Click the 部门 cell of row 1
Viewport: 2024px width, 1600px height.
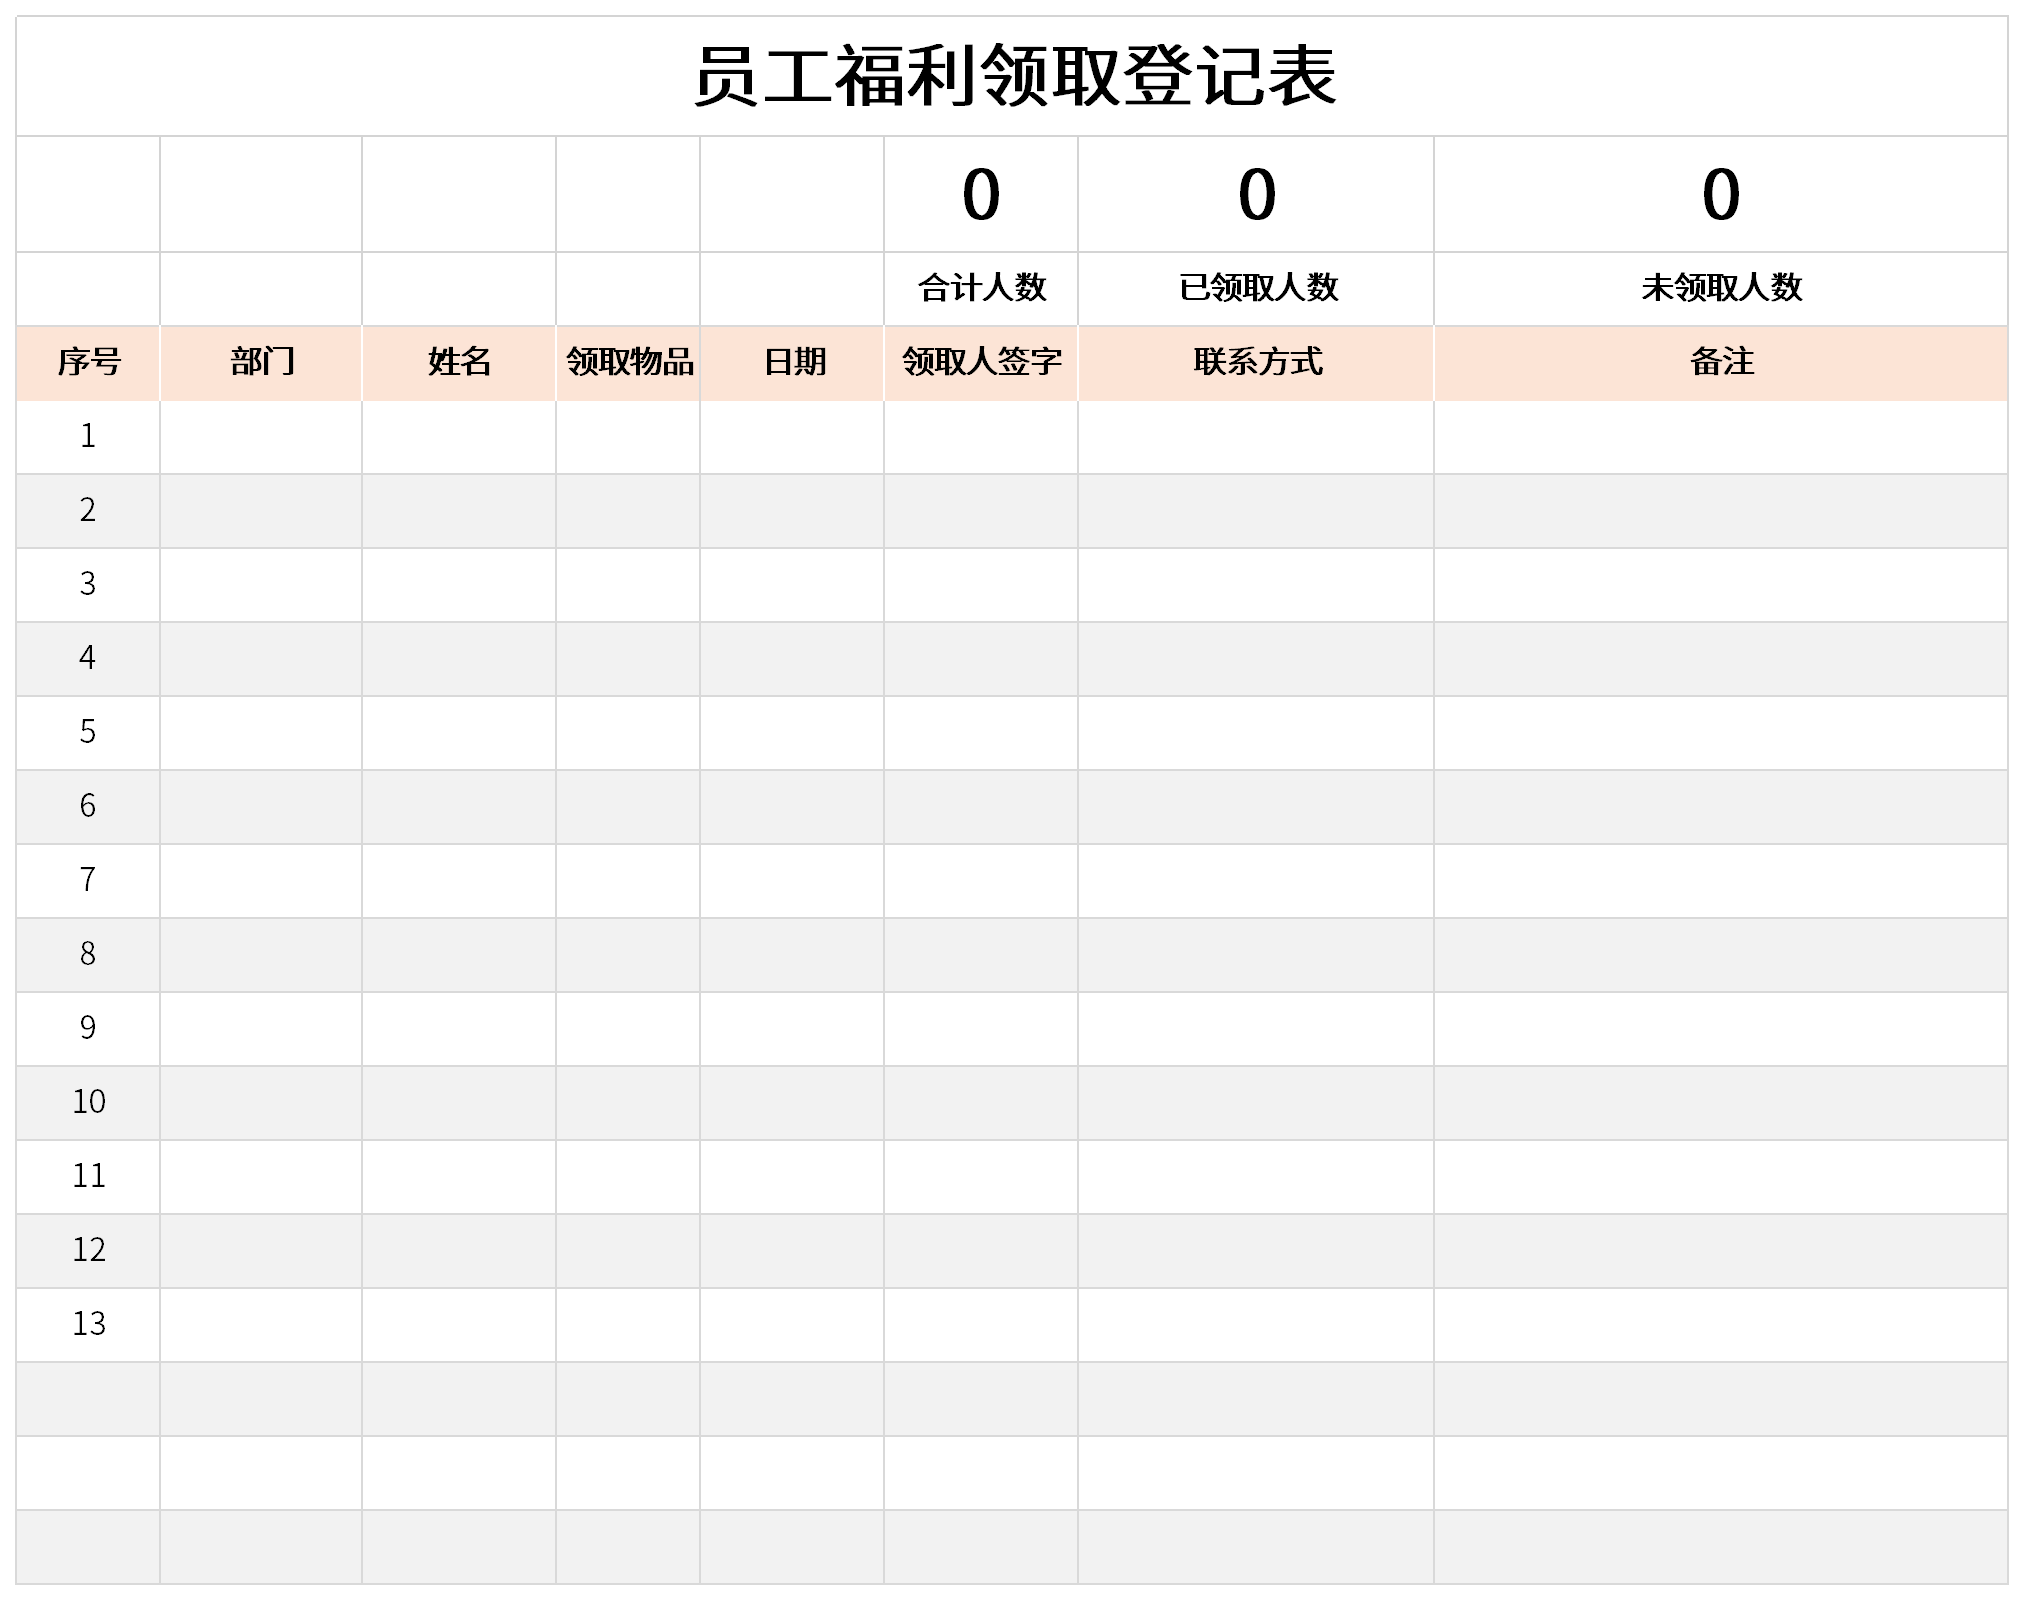(x=259, y=437)
